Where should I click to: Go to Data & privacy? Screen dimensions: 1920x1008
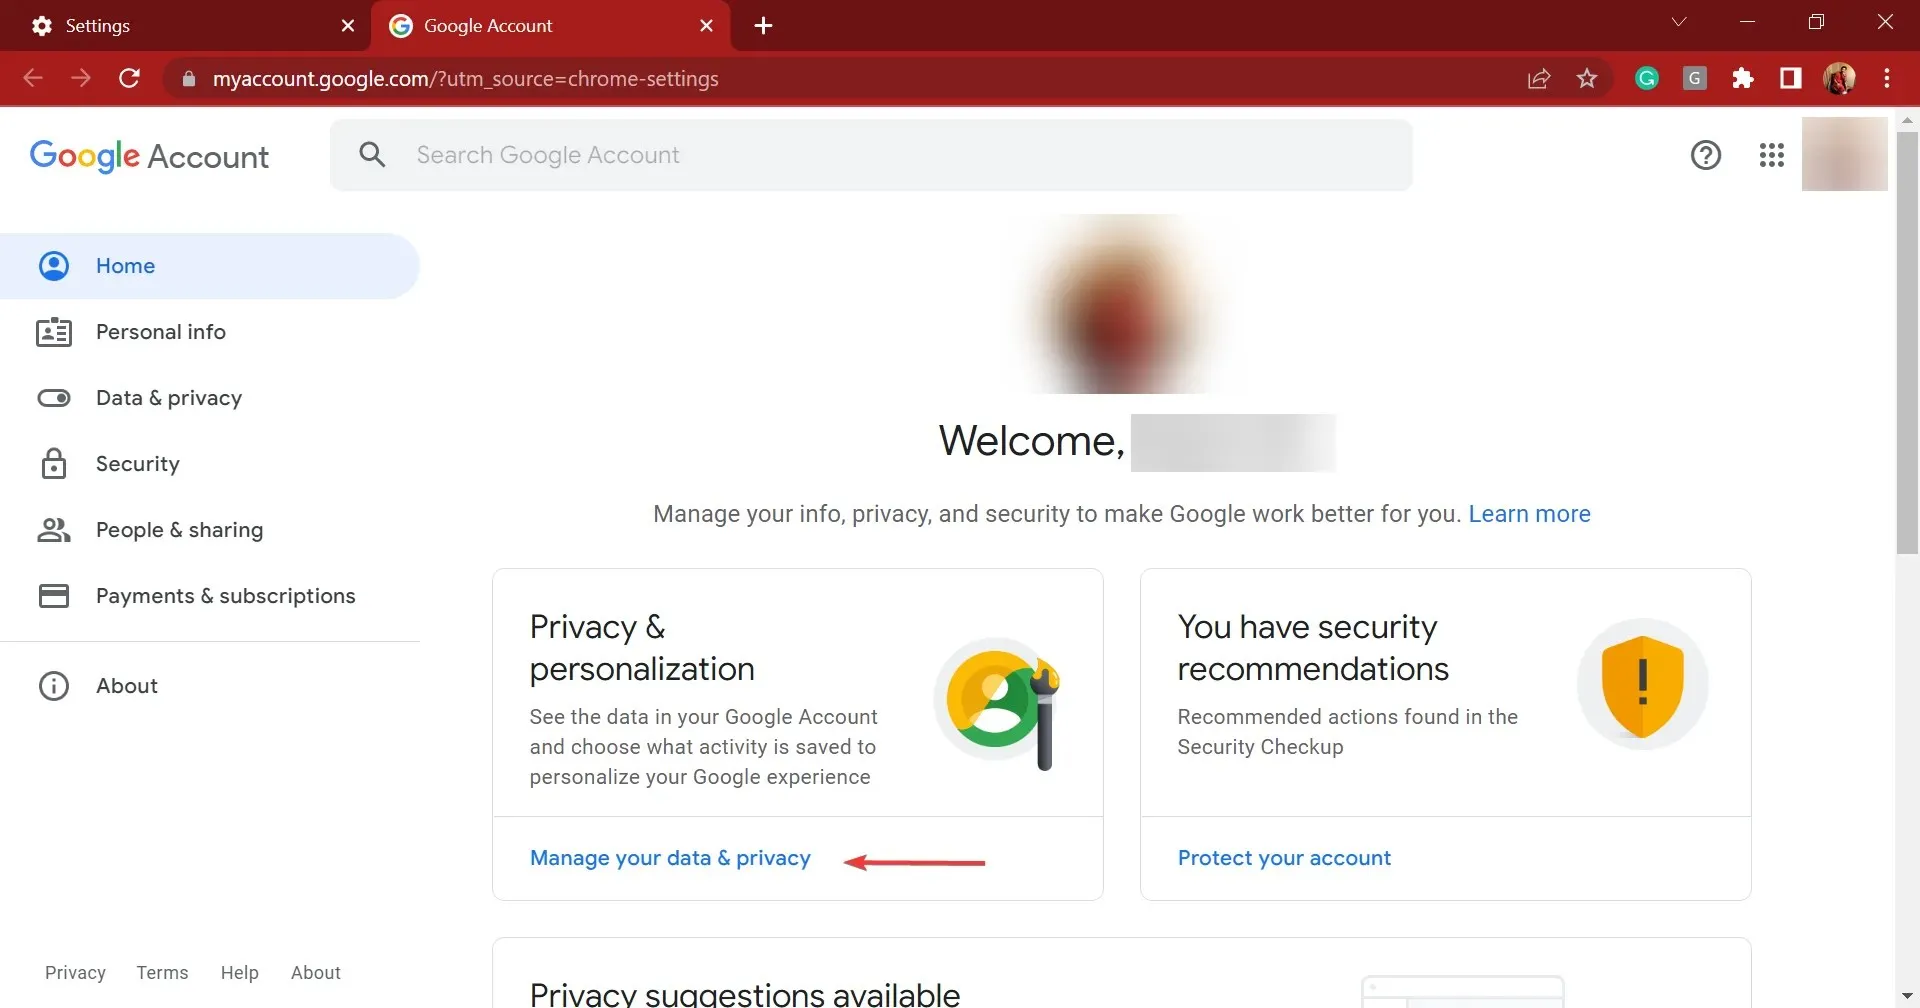click(x=210, y=398)
